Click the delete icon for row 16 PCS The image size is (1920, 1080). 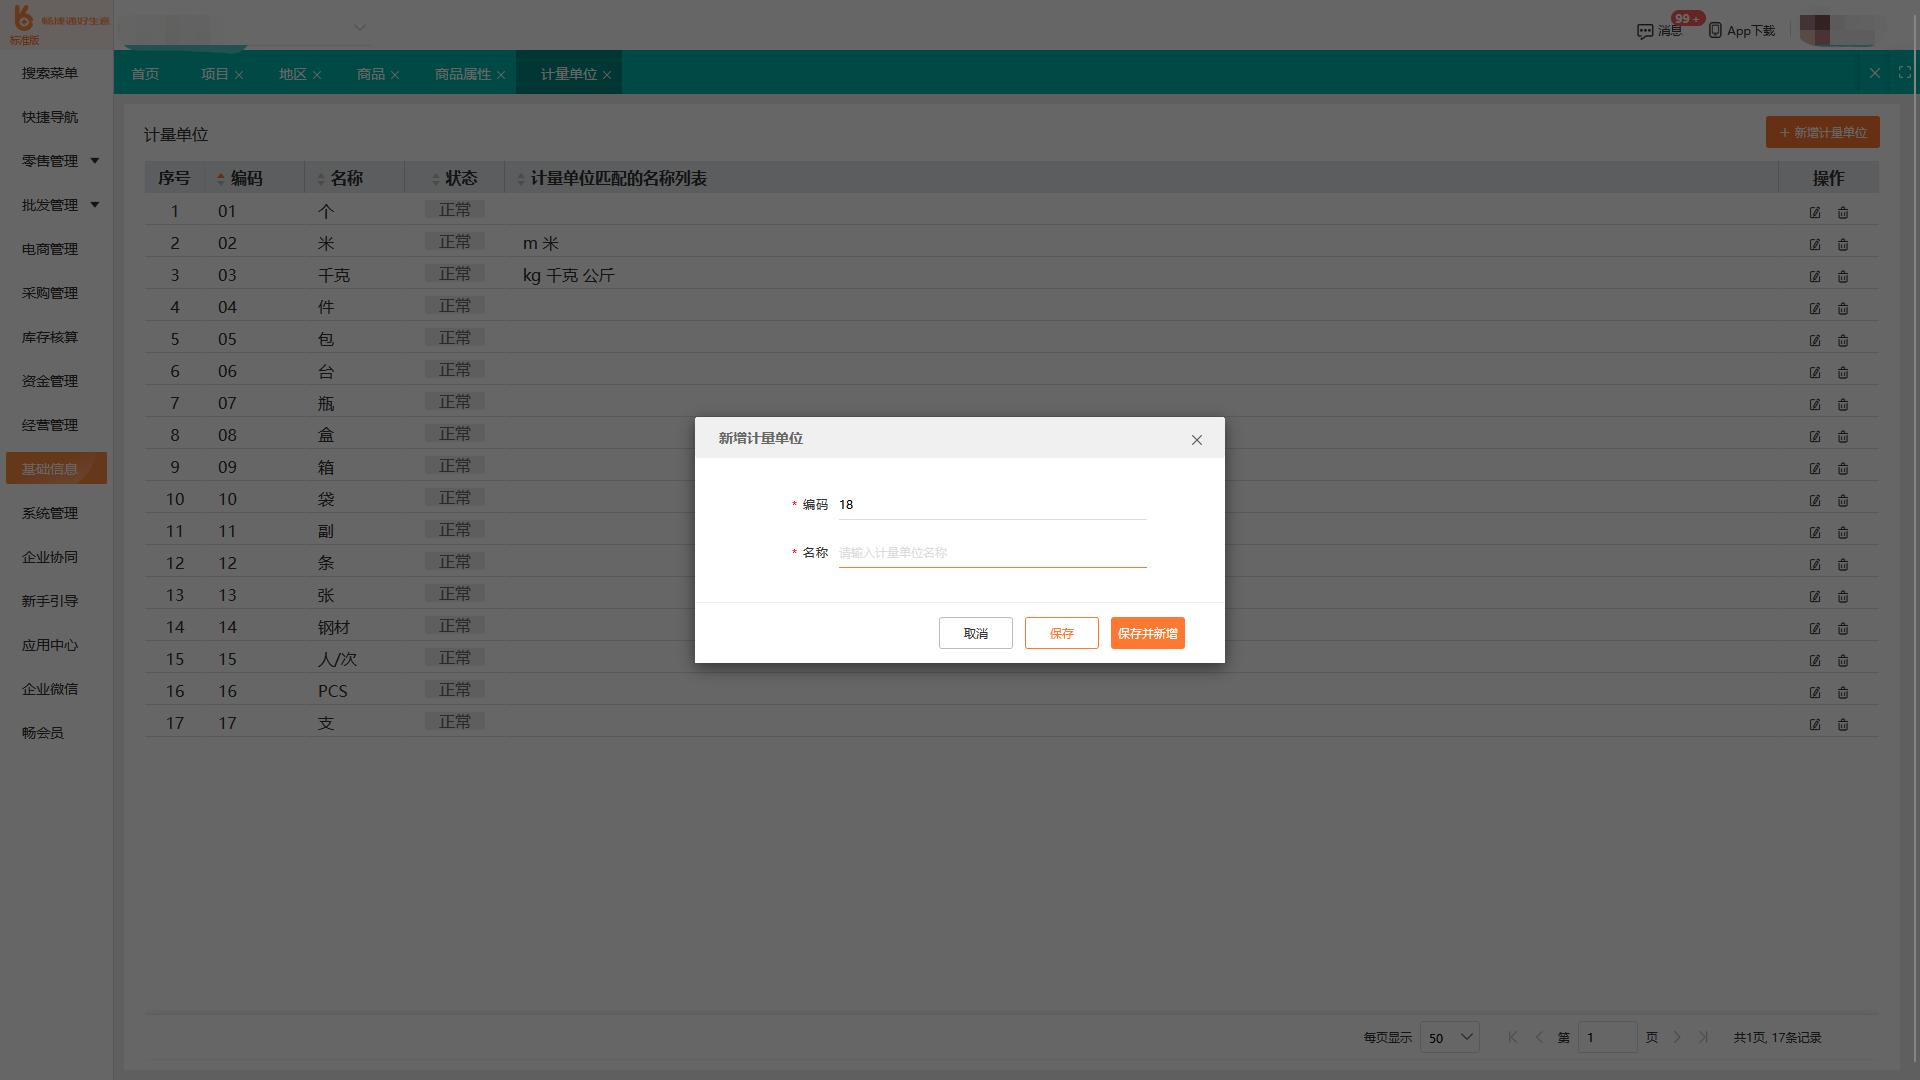click(1844, 691)
